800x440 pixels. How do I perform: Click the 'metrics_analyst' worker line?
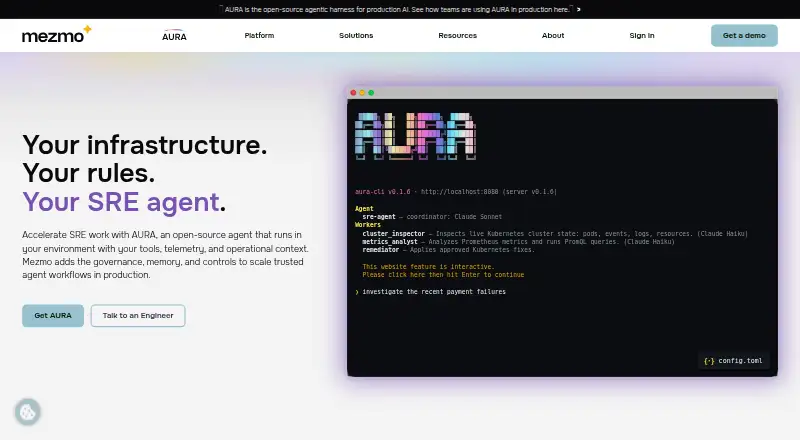click(x=518, y=241)
